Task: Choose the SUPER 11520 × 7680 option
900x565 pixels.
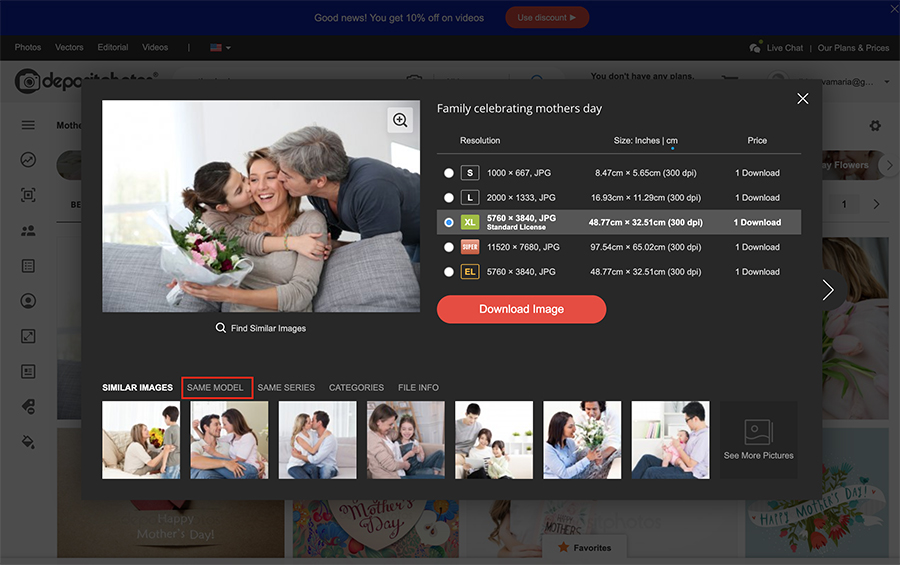Action: [449, 247]
